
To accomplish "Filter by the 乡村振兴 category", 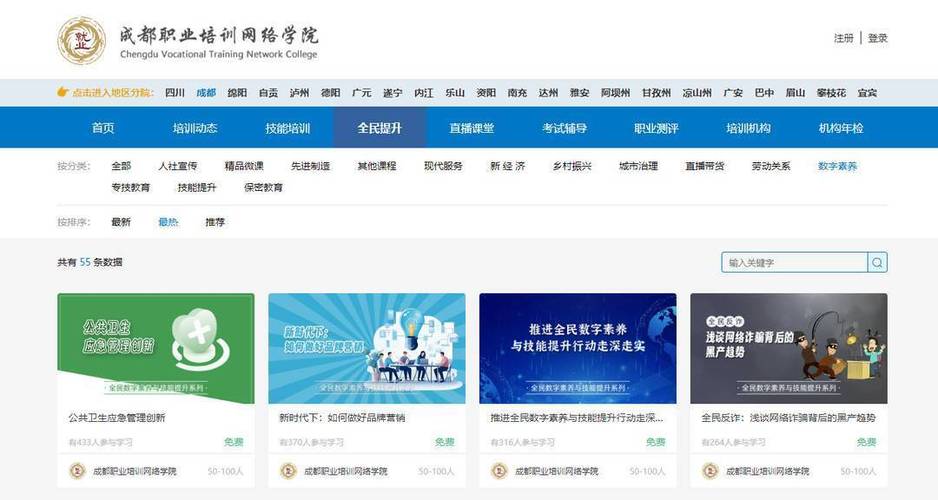I will coord(572,166).
